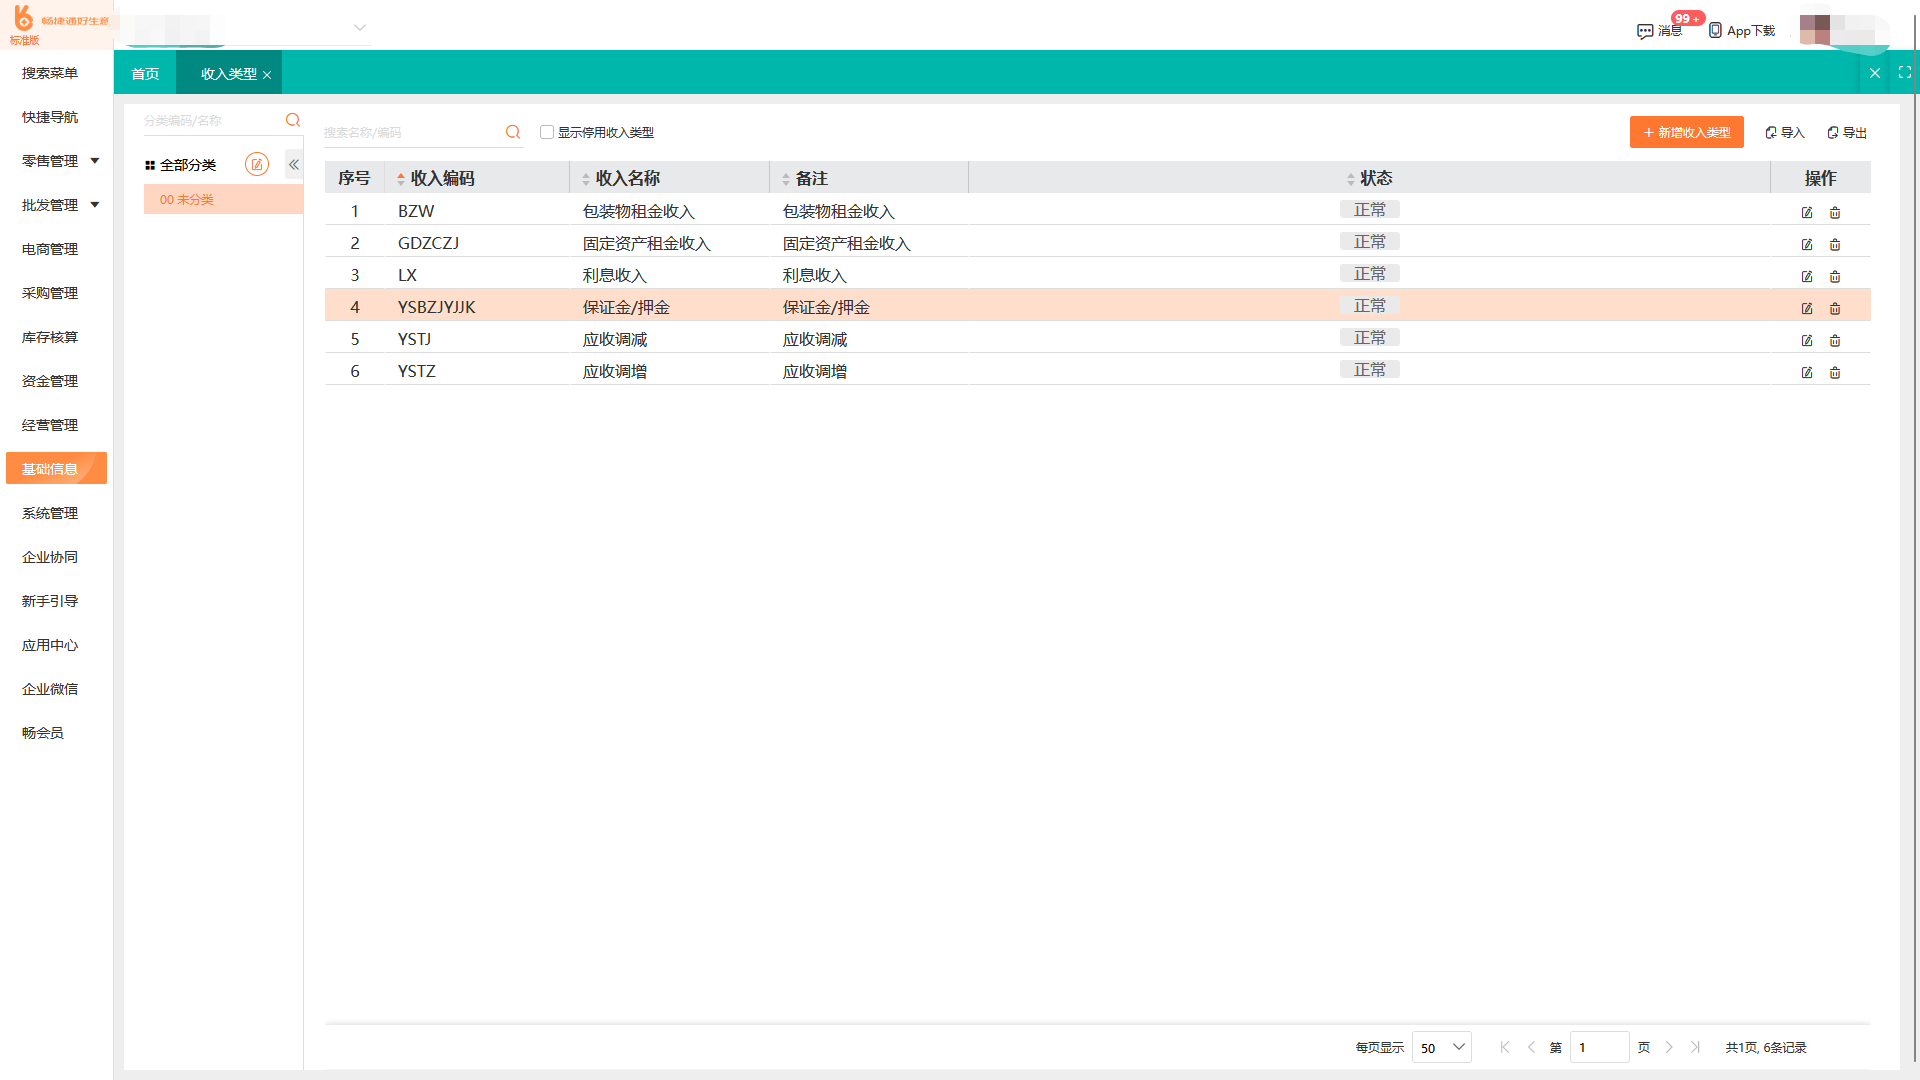Viewport: 1920px width, 1080px height.
Task: Click the 首页 tab
Action: coord(145,74)
